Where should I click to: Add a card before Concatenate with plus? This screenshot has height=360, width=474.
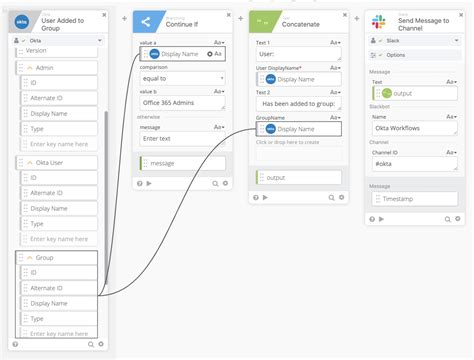[241, 18]
